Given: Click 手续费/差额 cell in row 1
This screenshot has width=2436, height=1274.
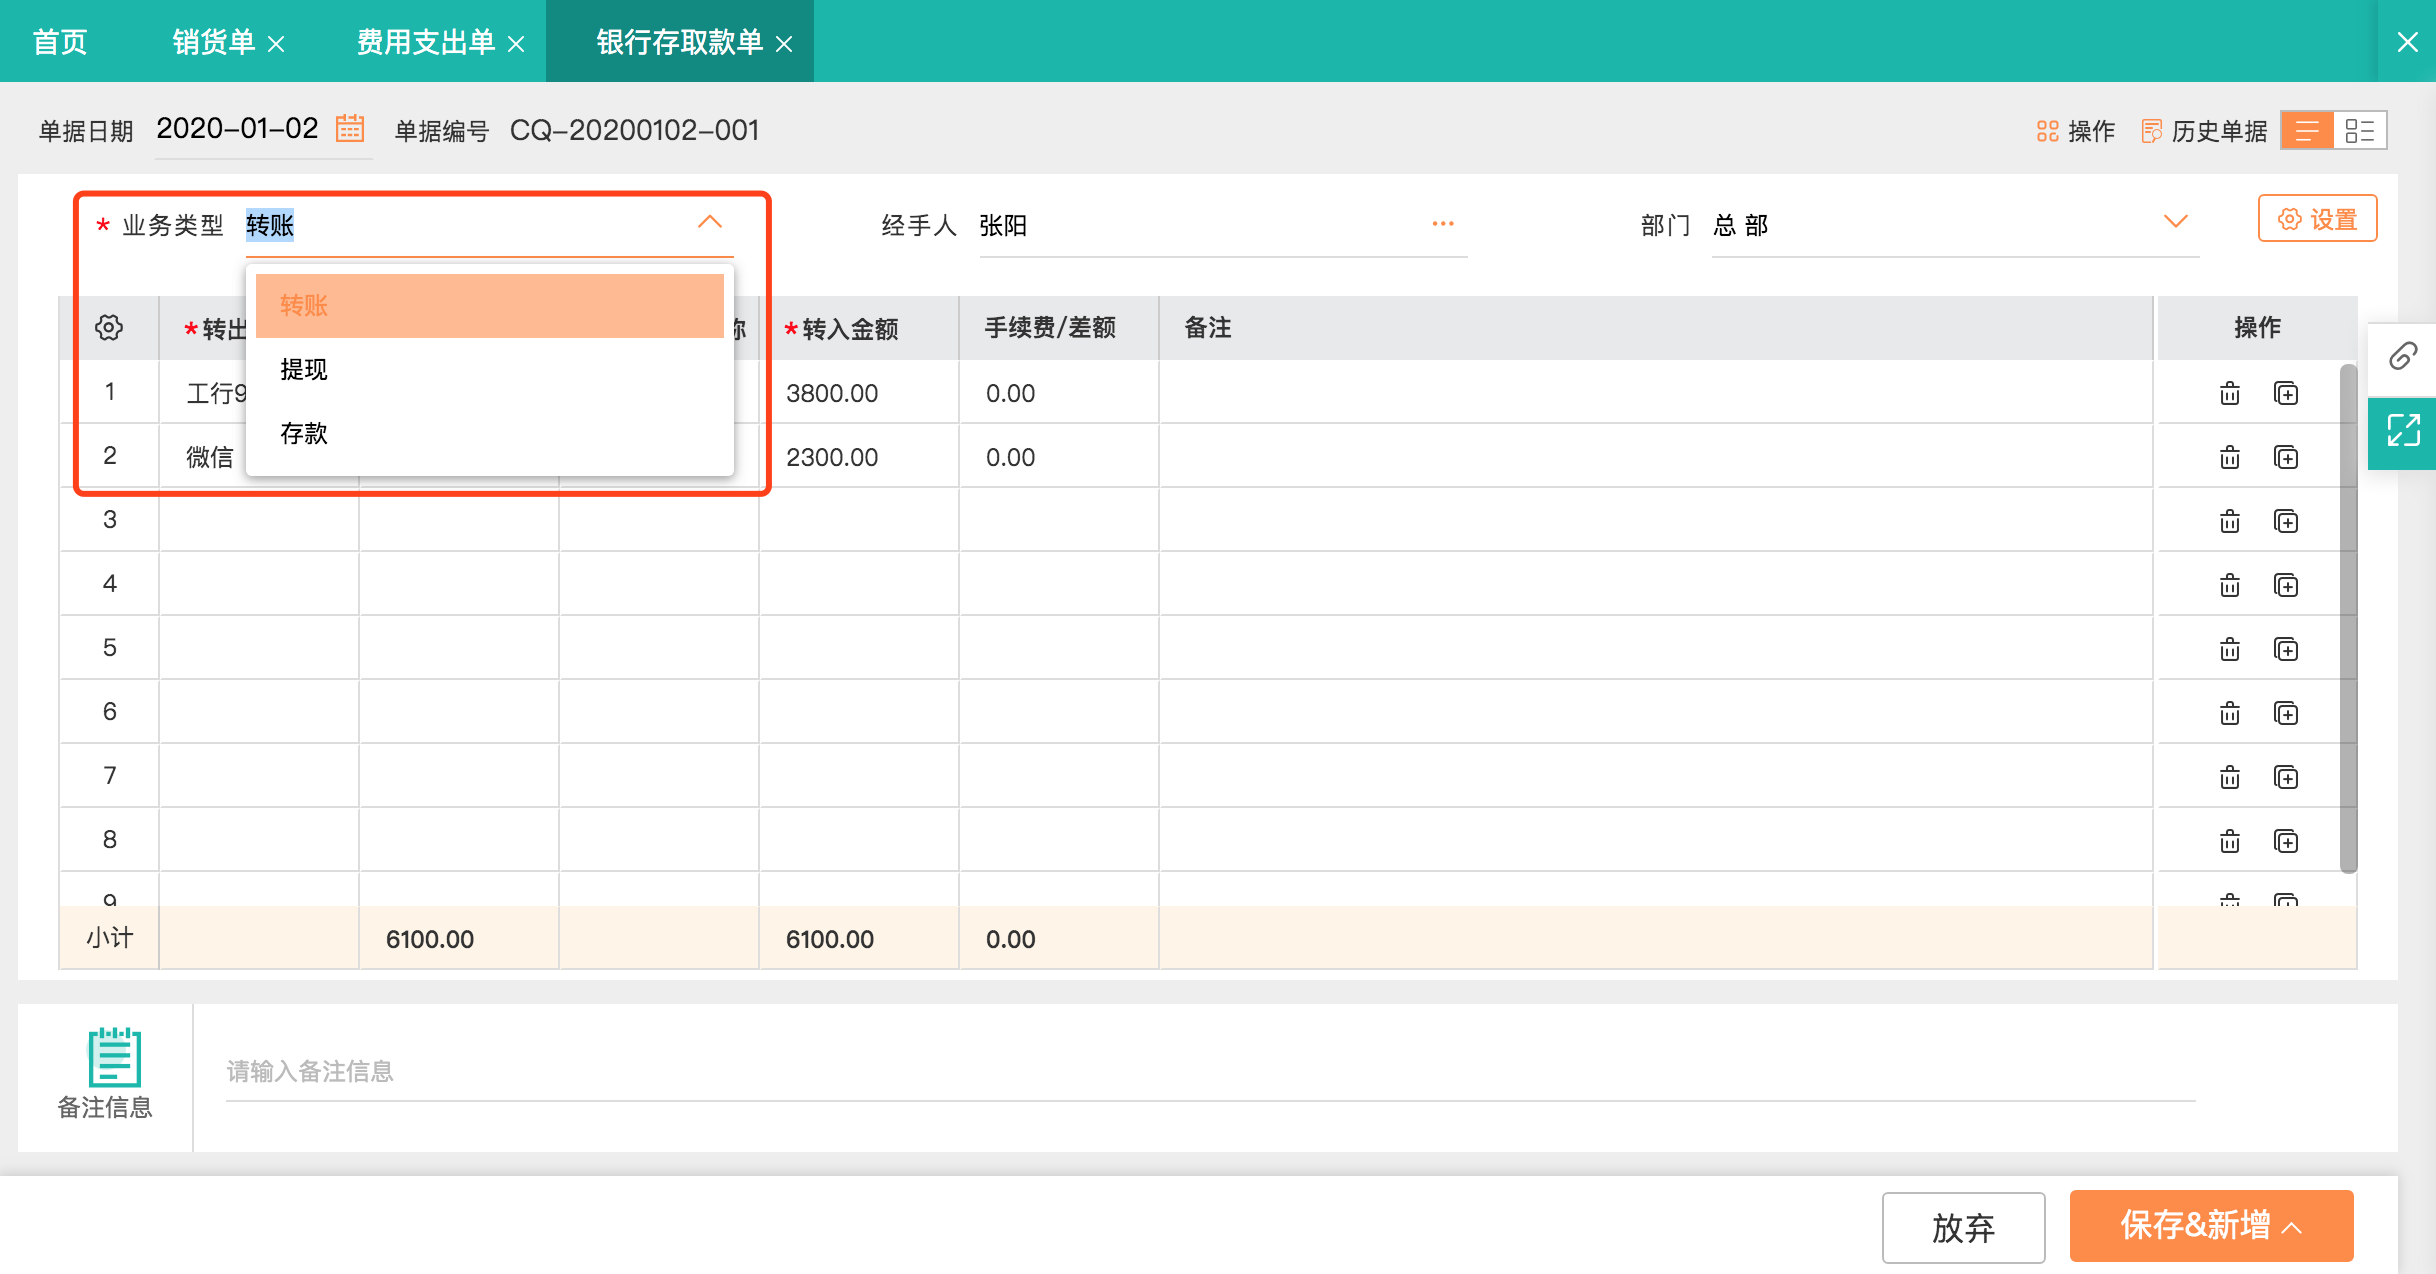Looking at the screenshot, I should coord(1063,391).
